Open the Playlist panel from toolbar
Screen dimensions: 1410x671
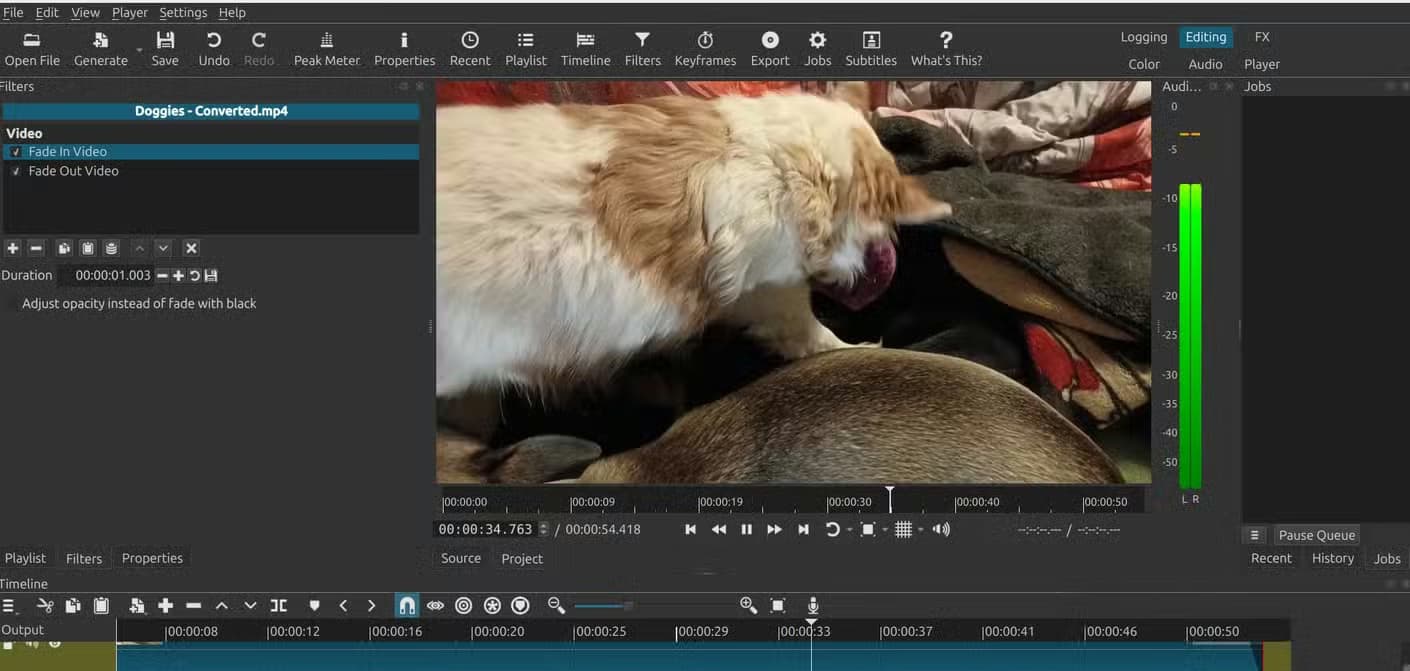point(526,48)
